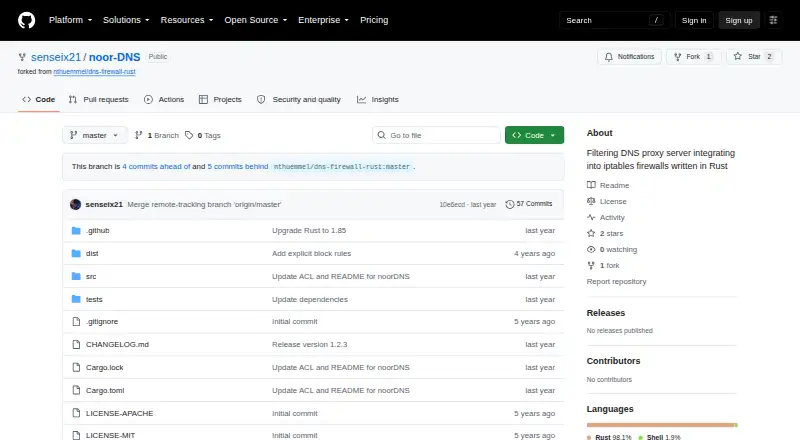Click the dist folder icon
This screenshot has width=800, height=440.
tap(76, 254)
